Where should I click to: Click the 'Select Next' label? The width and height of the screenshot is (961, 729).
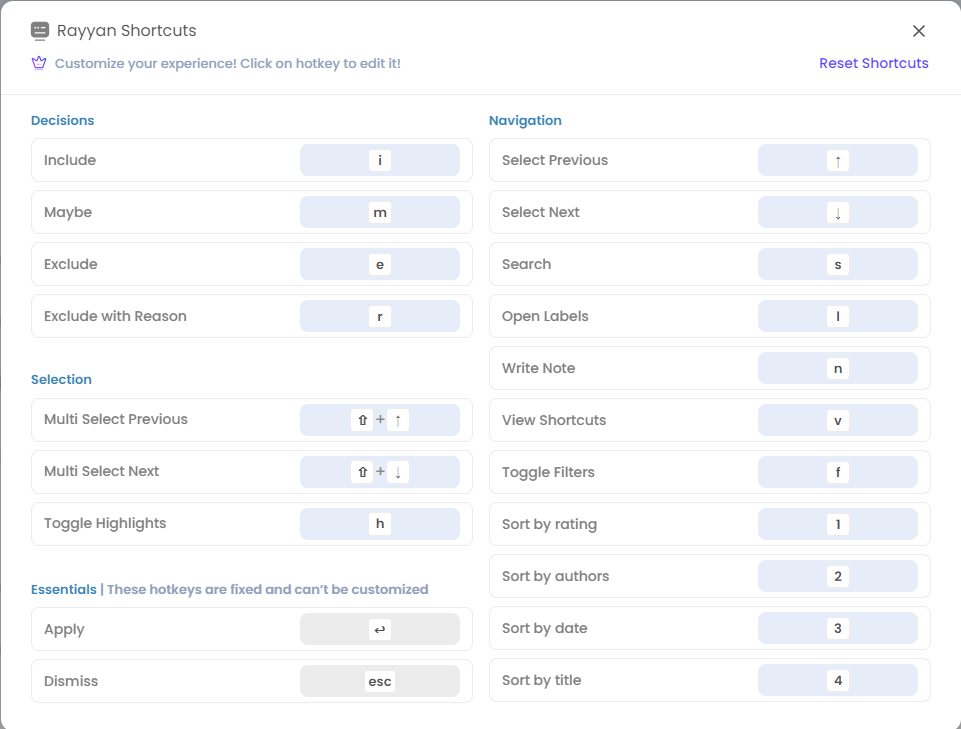point(541,212)
